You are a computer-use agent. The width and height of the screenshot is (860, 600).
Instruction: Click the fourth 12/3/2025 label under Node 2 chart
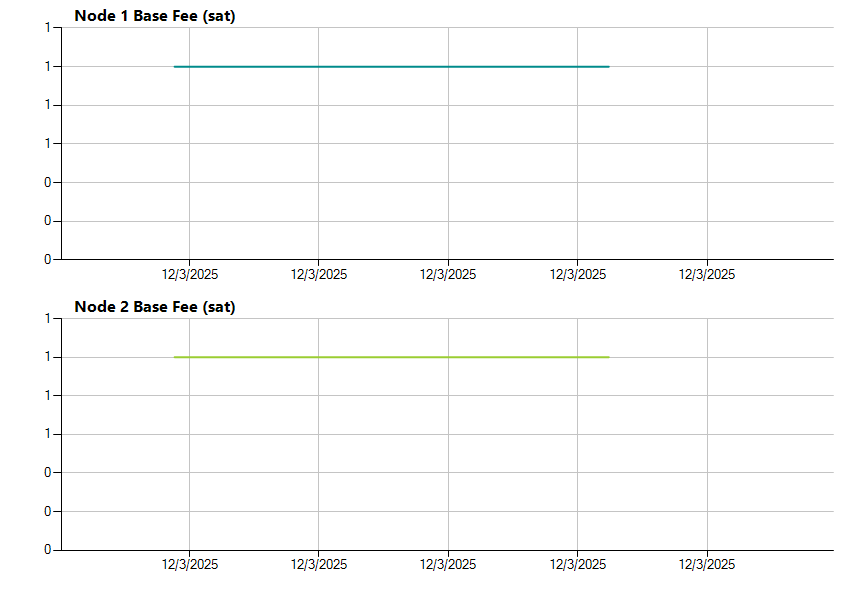point(578,565)
